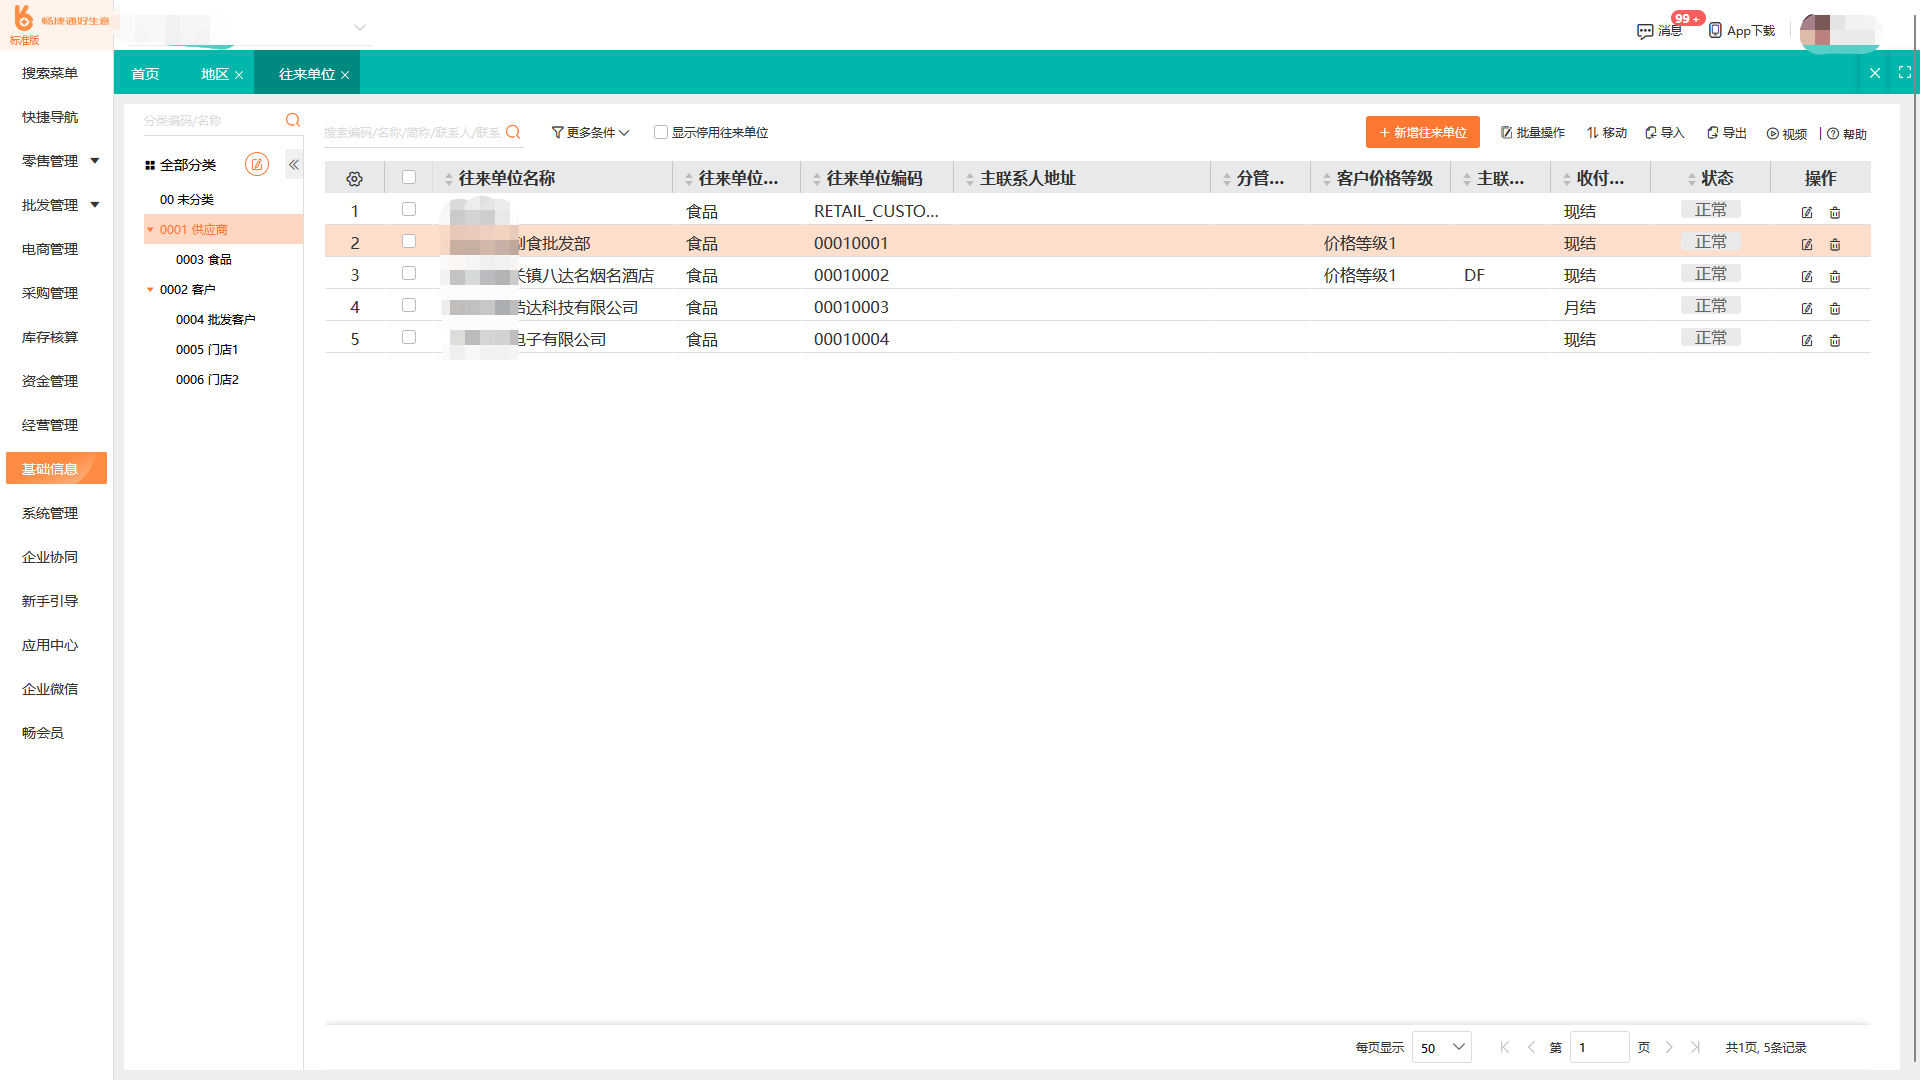1920x1080 pixels.
Task: Toggle 显示停用往来单位 checkbox
Action: 661,132
